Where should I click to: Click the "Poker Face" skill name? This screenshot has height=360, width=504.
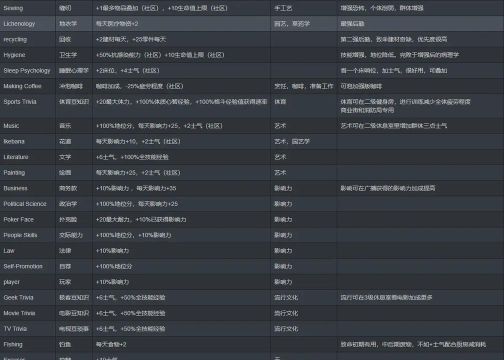click(x=18, y=219)
